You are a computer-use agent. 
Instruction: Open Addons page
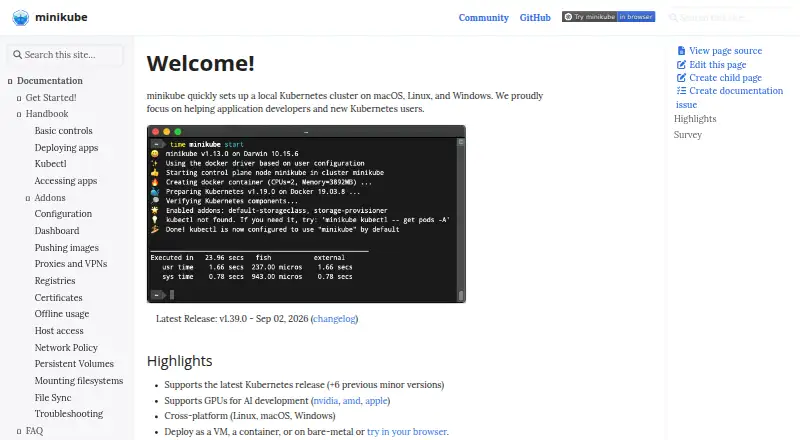point(49,198)
